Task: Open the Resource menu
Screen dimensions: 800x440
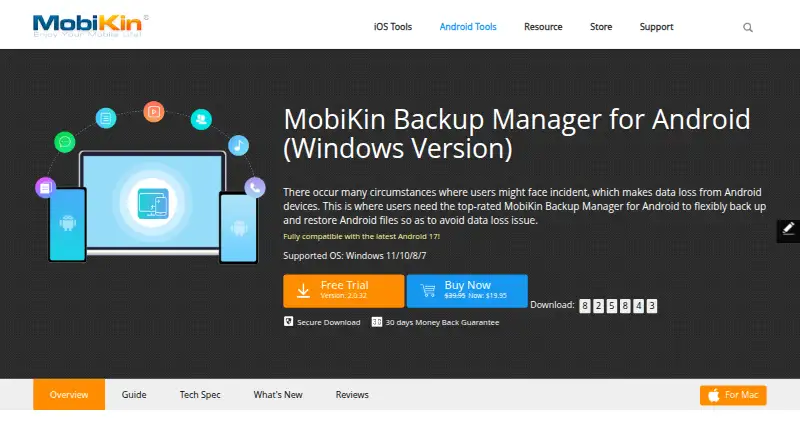Action: pyautogui.click(x=543, y=27)
